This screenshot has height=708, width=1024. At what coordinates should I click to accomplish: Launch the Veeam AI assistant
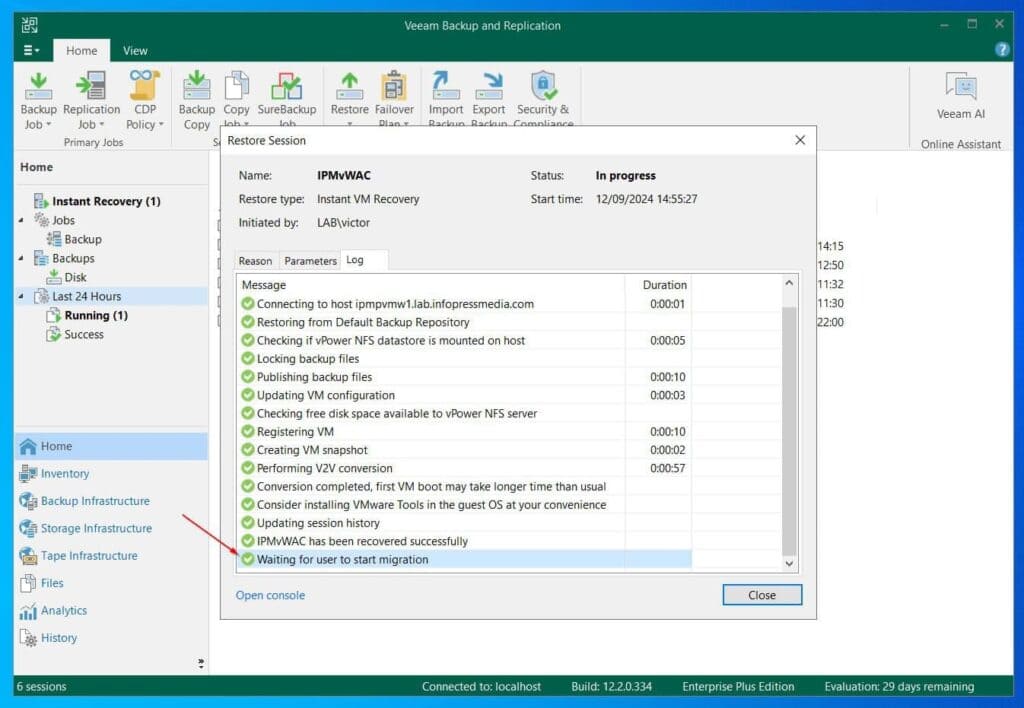[961, 95]
